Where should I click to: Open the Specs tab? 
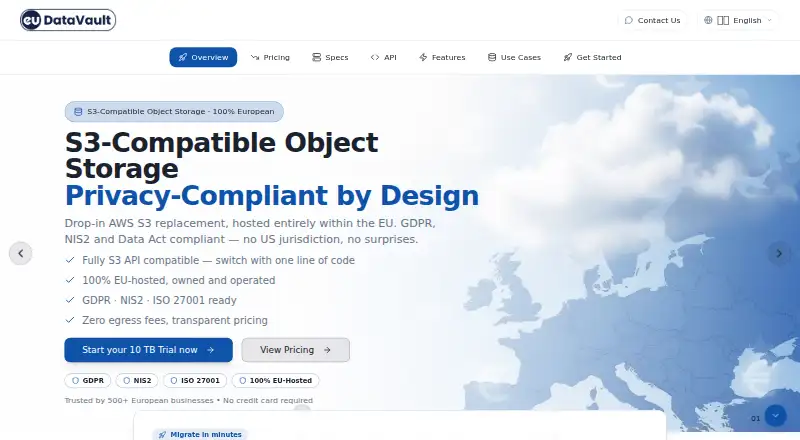[x=330, y=57]
